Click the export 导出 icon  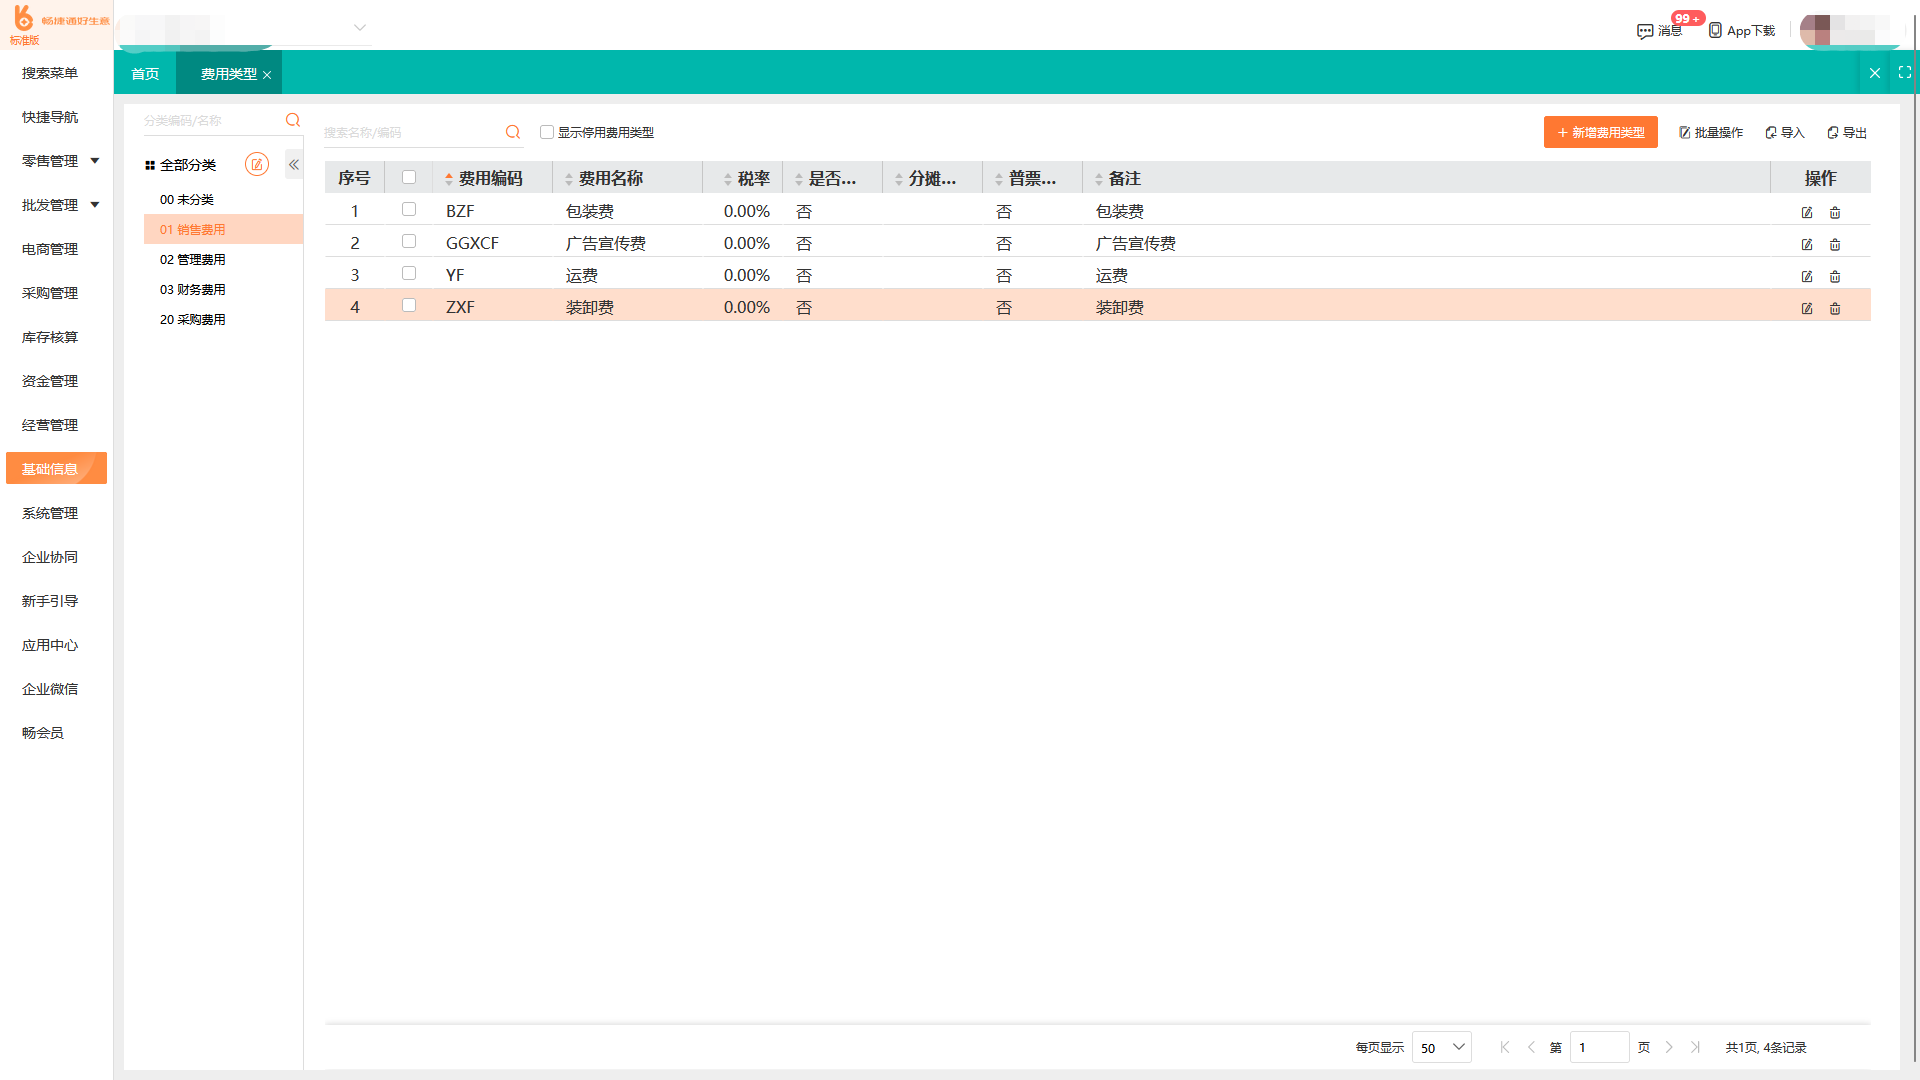(x=1846, y=131)
